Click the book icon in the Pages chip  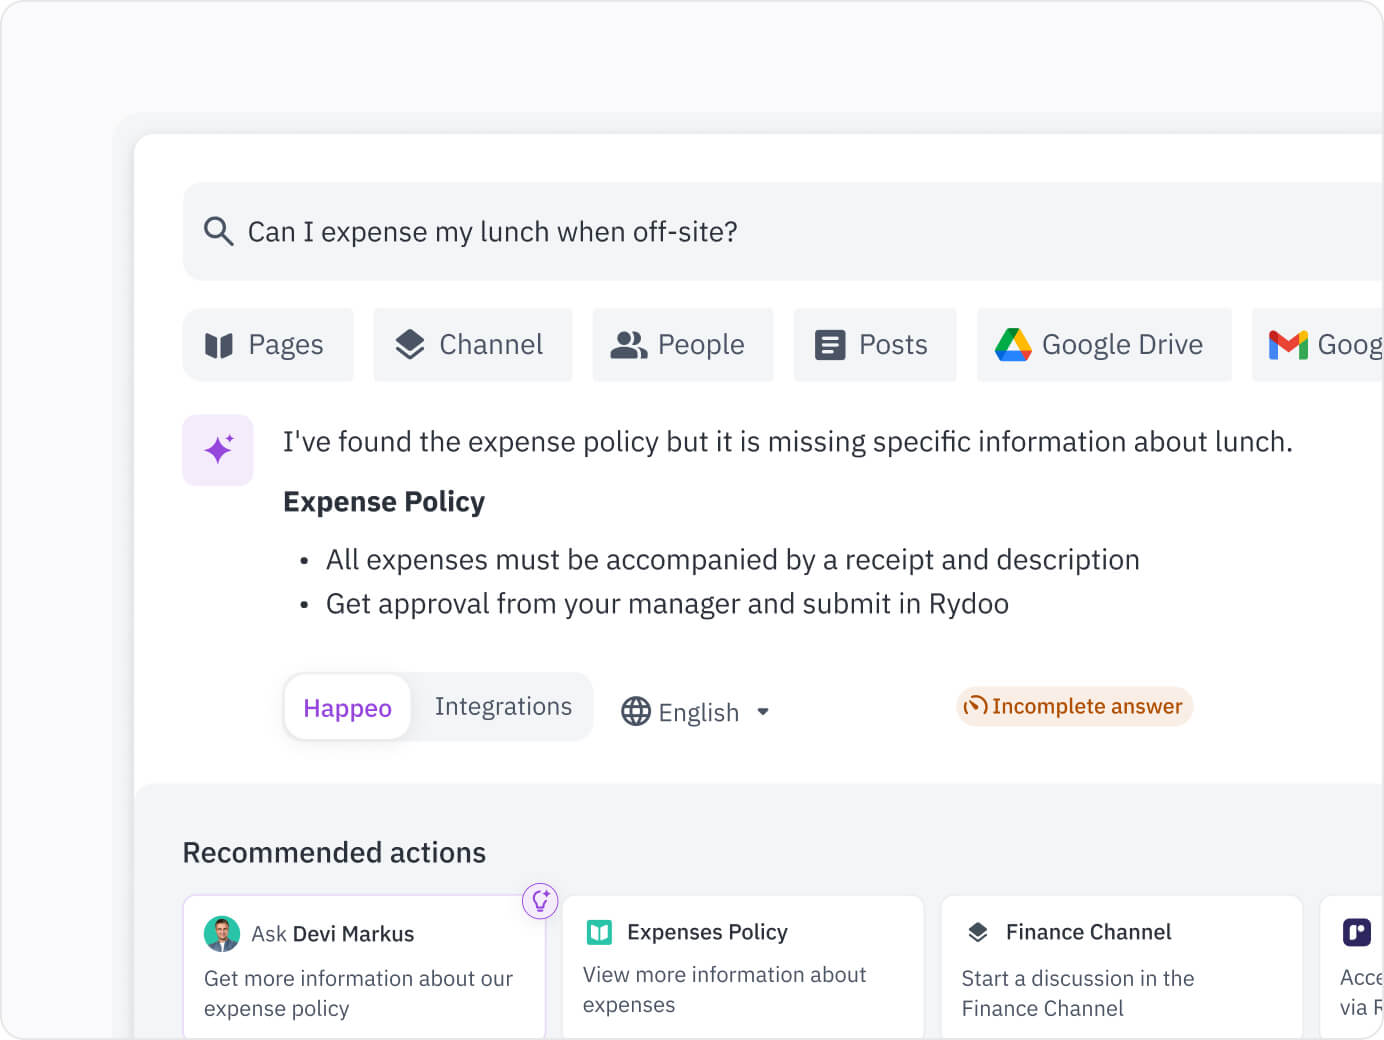(x=218, y=344)
